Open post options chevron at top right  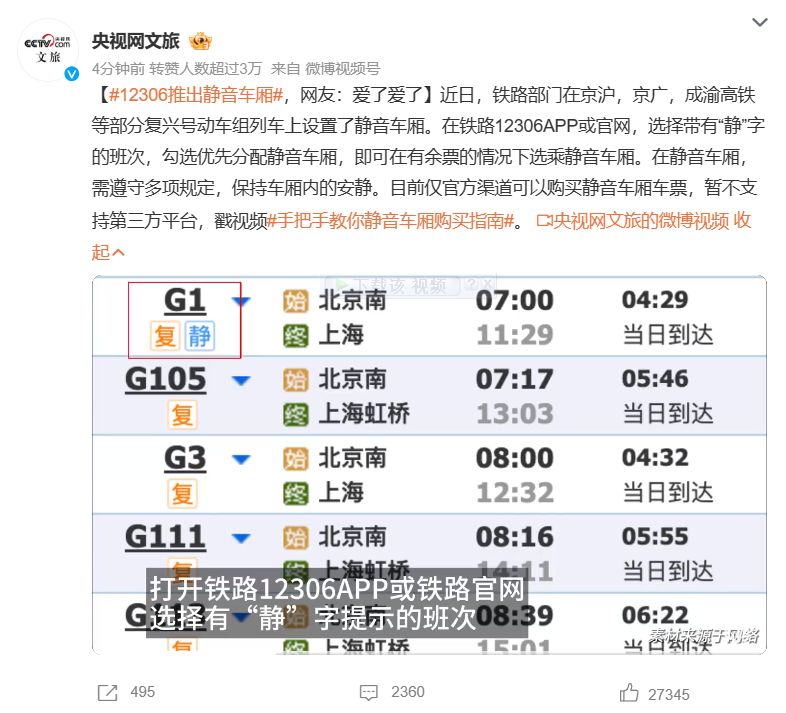point(760,23)
